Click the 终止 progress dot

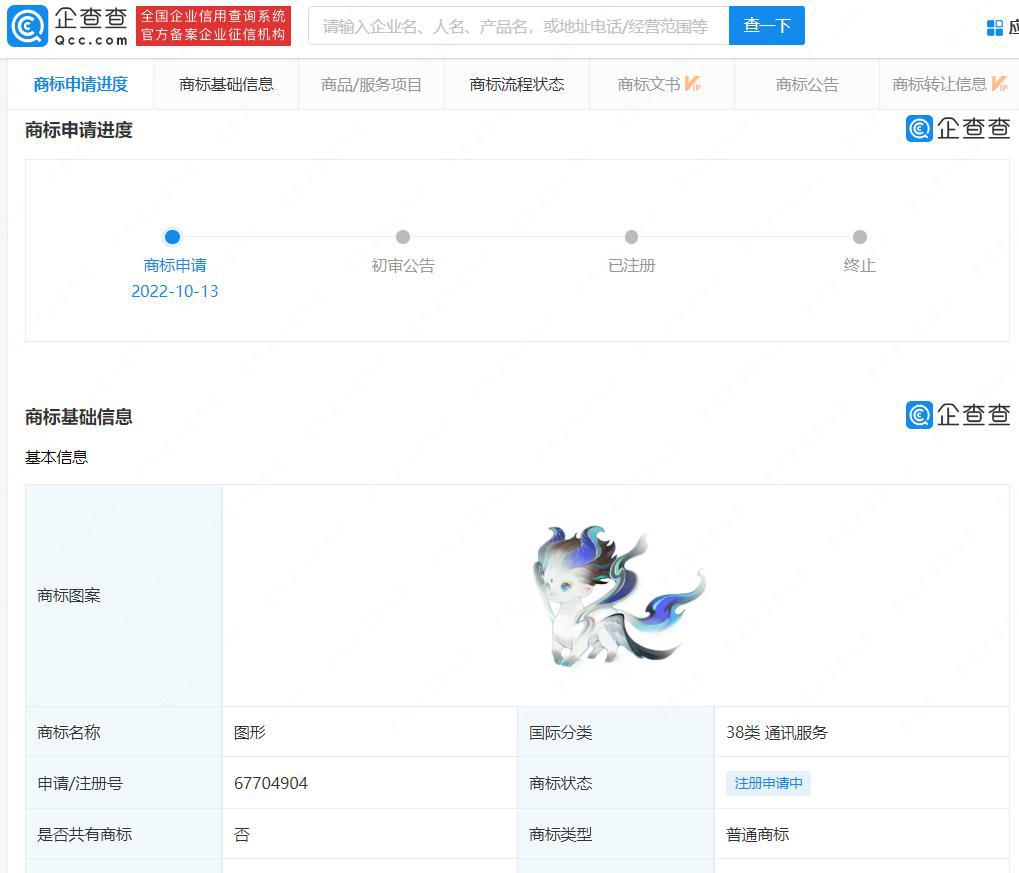859,237
